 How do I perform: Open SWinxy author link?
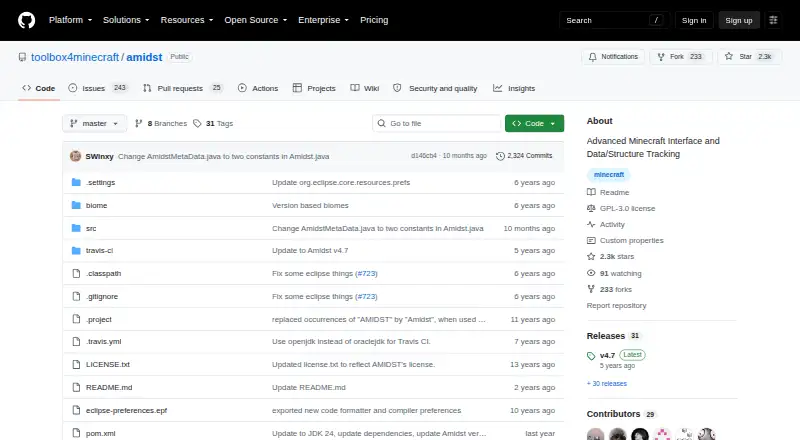tap(99, 156)
